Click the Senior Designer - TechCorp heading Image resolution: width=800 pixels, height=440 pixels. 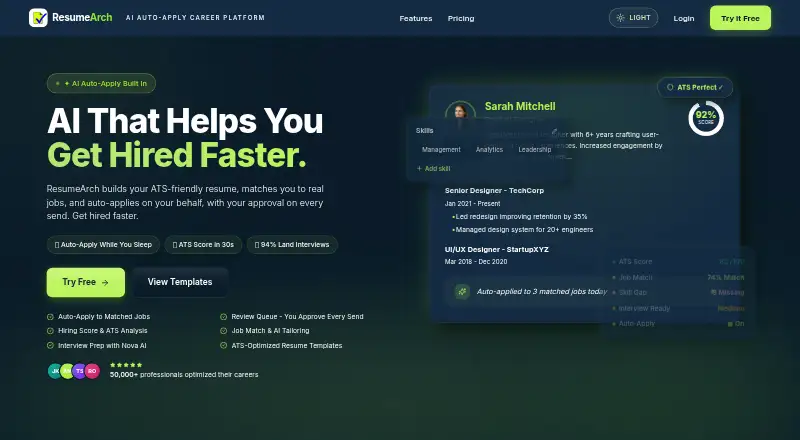494,190
